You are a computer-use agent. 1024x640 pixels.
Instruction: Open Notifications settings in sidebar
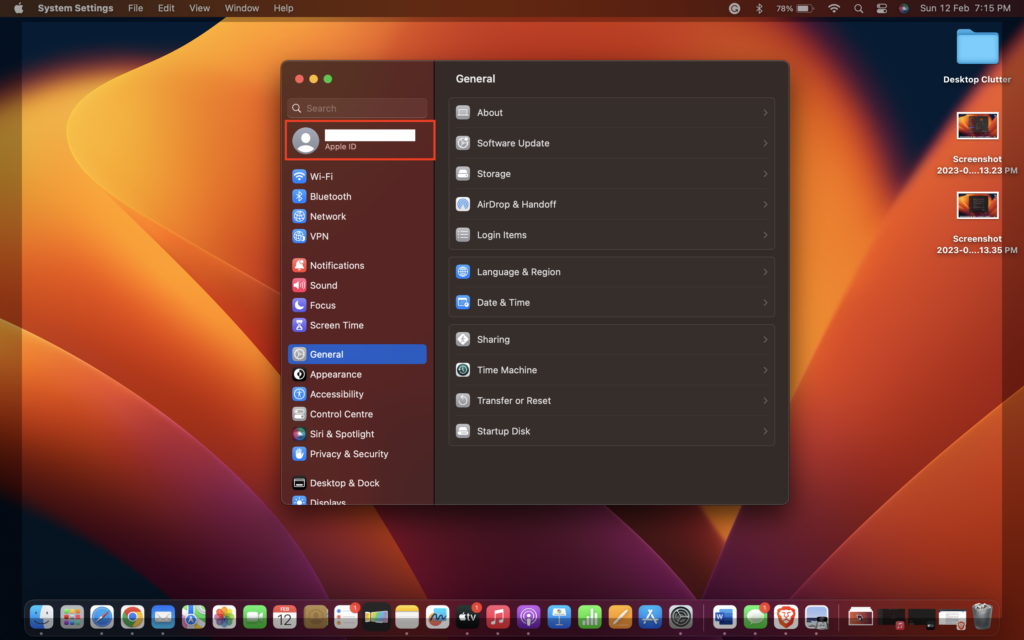pos(357,265)
